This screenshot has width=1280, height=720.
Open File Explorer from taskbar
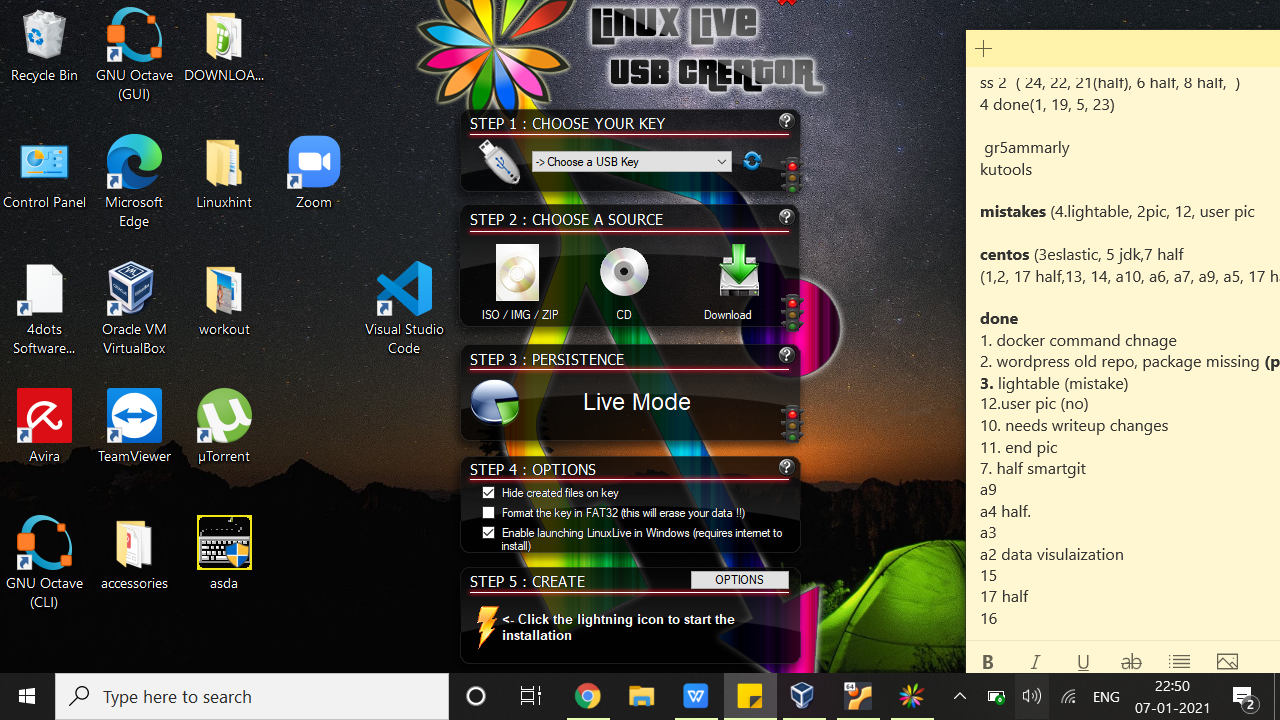[x=641, y=696]
